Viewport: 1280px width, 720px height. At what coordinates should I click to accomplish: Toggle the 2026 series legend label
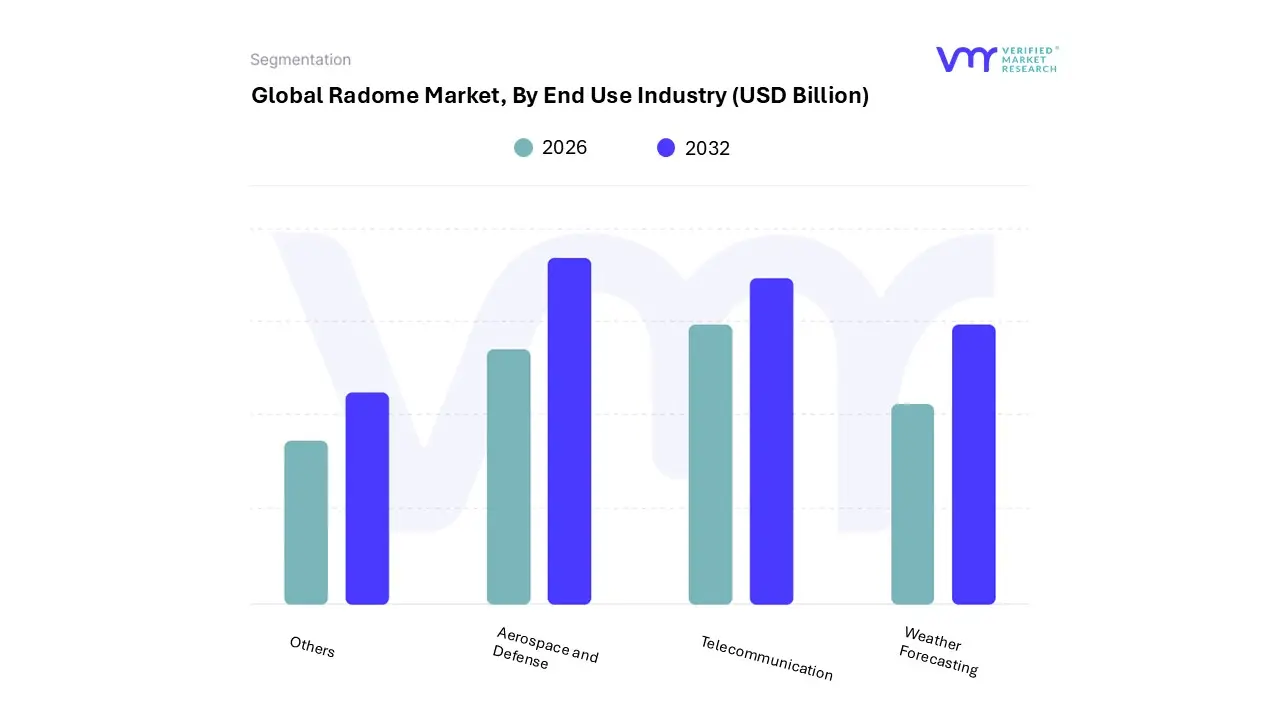564,148
